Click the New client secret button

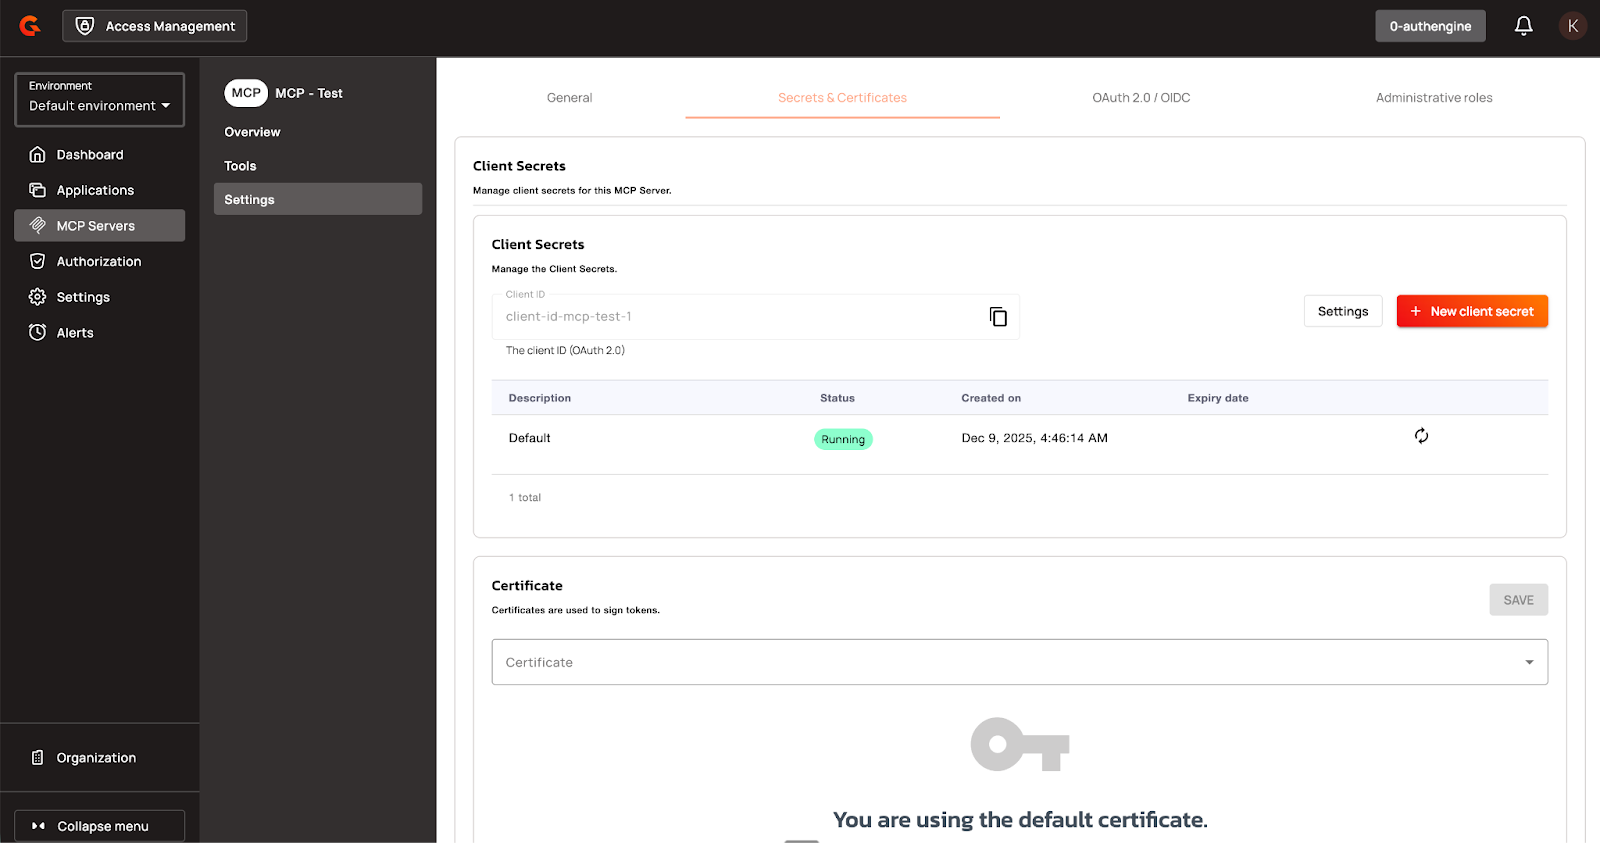[x=1471, y=312]
